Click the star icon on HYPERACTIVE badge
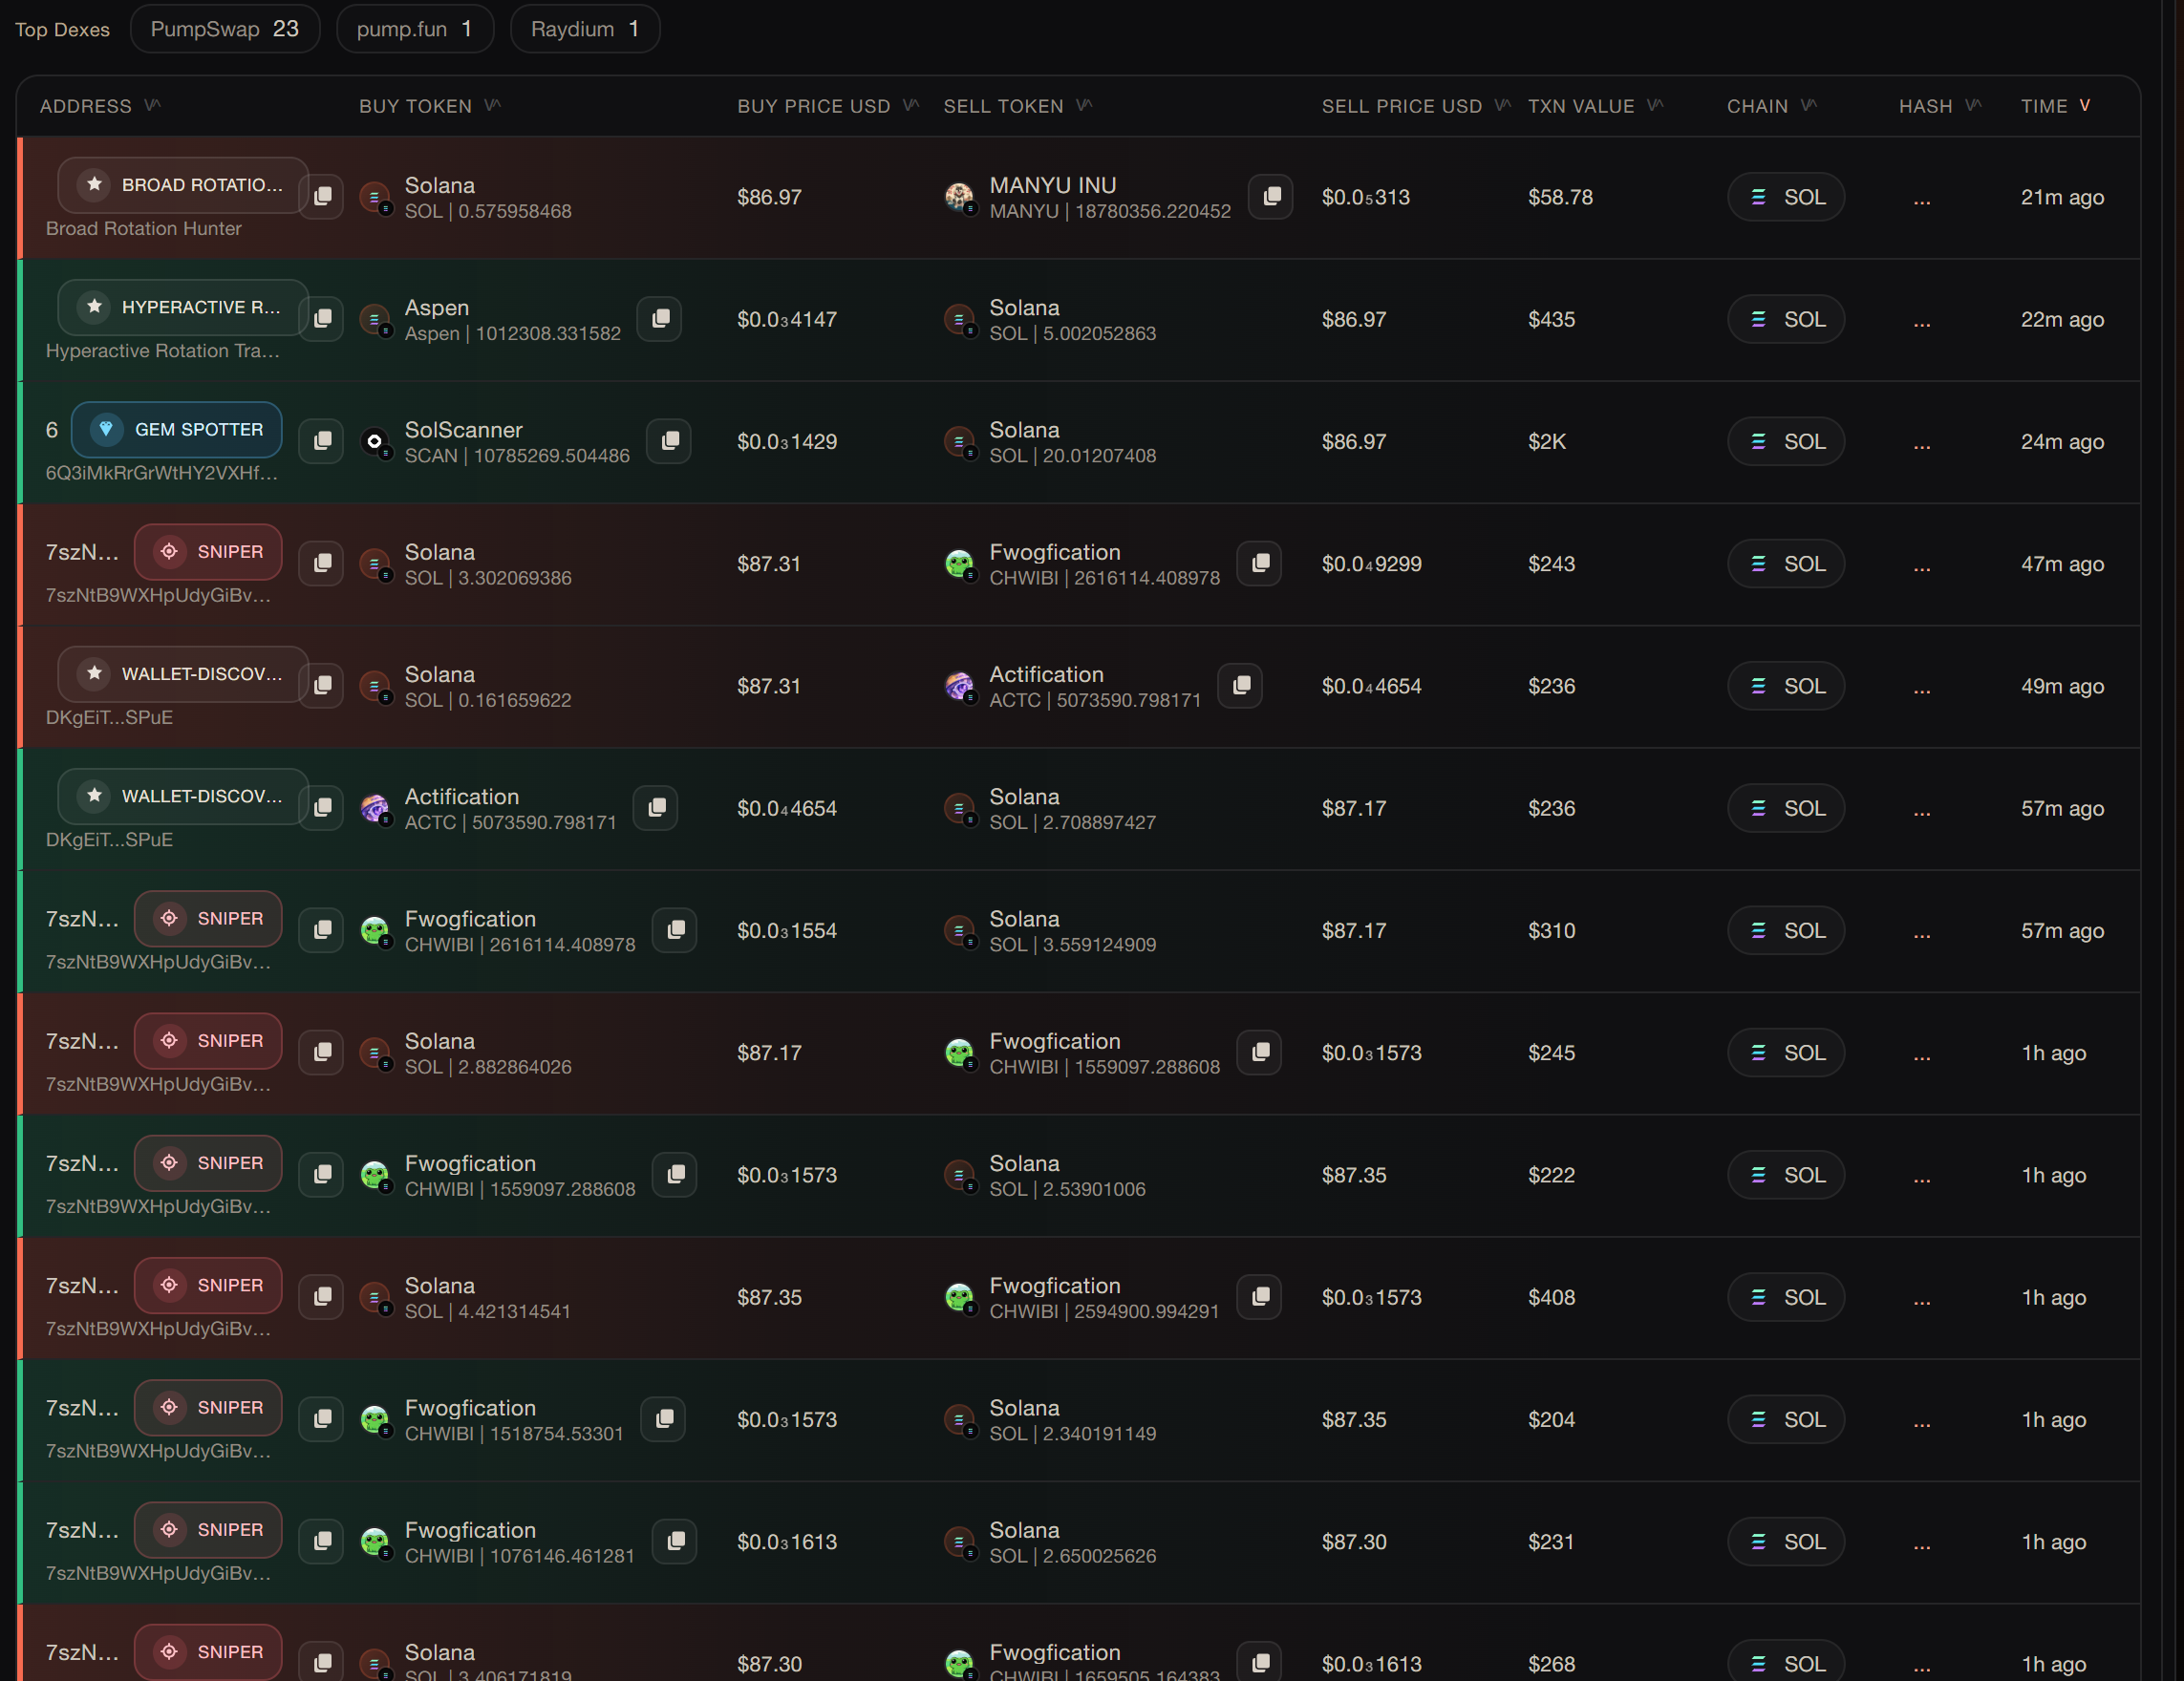This screenshot has width=2184, height=1681. 95,307
